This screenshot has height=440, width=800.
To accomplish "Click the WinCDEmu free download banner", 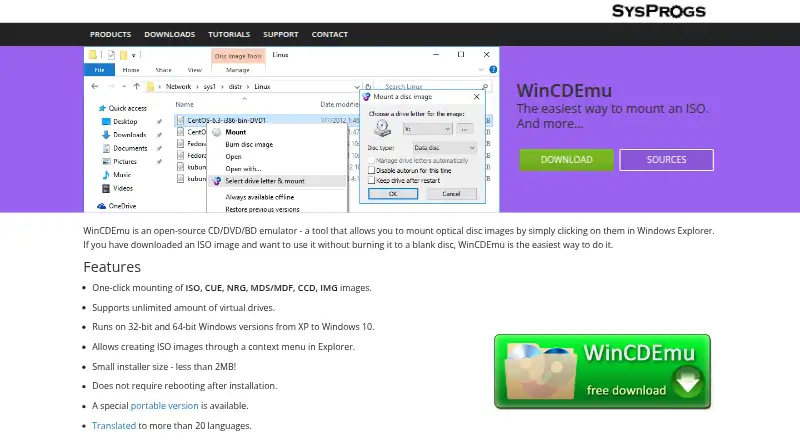I will tap(602, 372).
